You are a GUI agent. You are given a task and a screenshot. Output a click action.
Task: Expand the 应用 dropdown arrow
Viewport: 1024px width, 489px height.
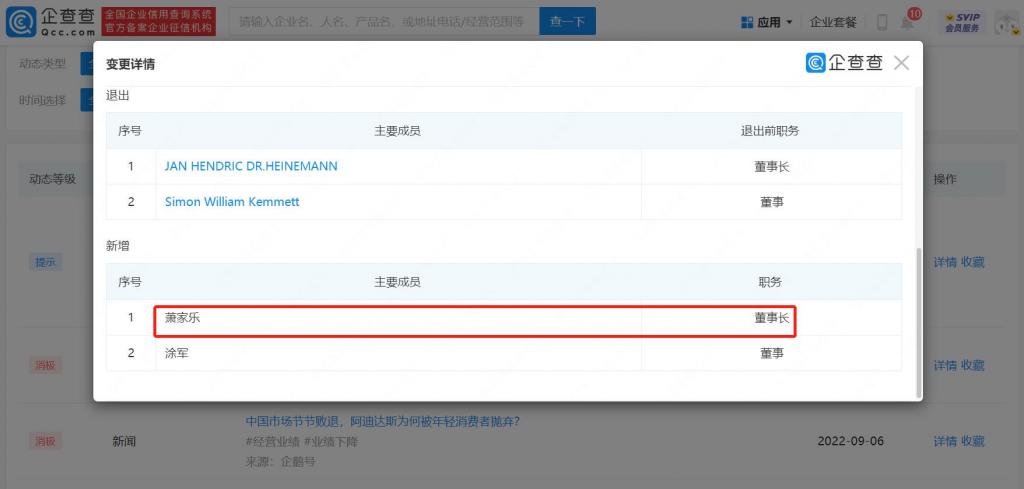point(790,22)
